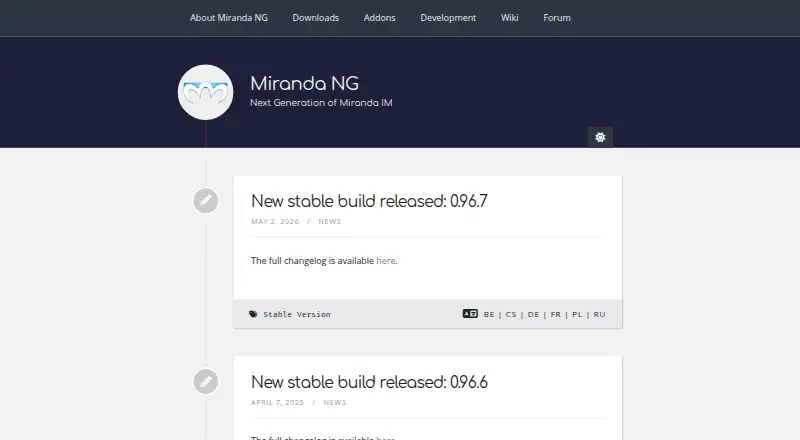The image size is (800, 440).
Task: Click the pencil icon beside the 0.96.7 post
Action: pos(206,201)
